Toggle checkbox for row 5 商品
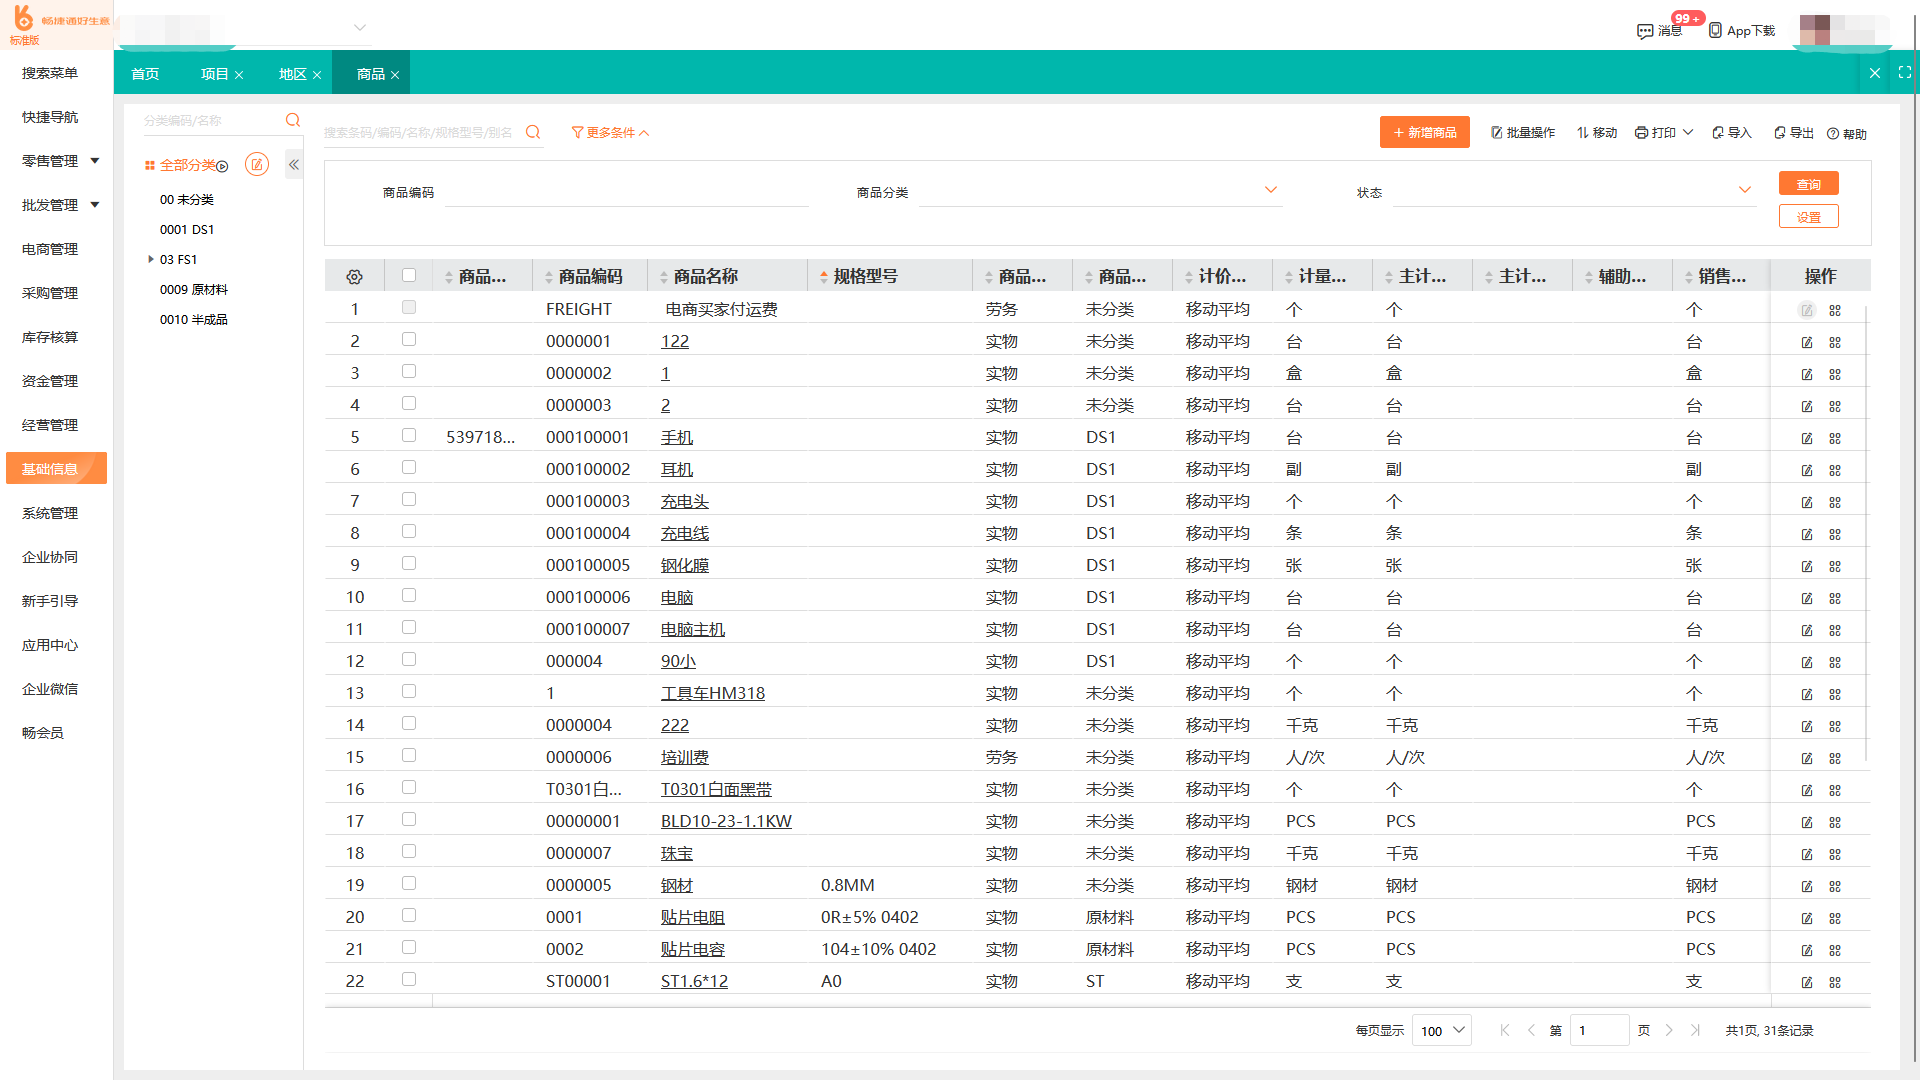This screenshot has width=1920, height=1080. pyautogui.click(x=411, y=435)
